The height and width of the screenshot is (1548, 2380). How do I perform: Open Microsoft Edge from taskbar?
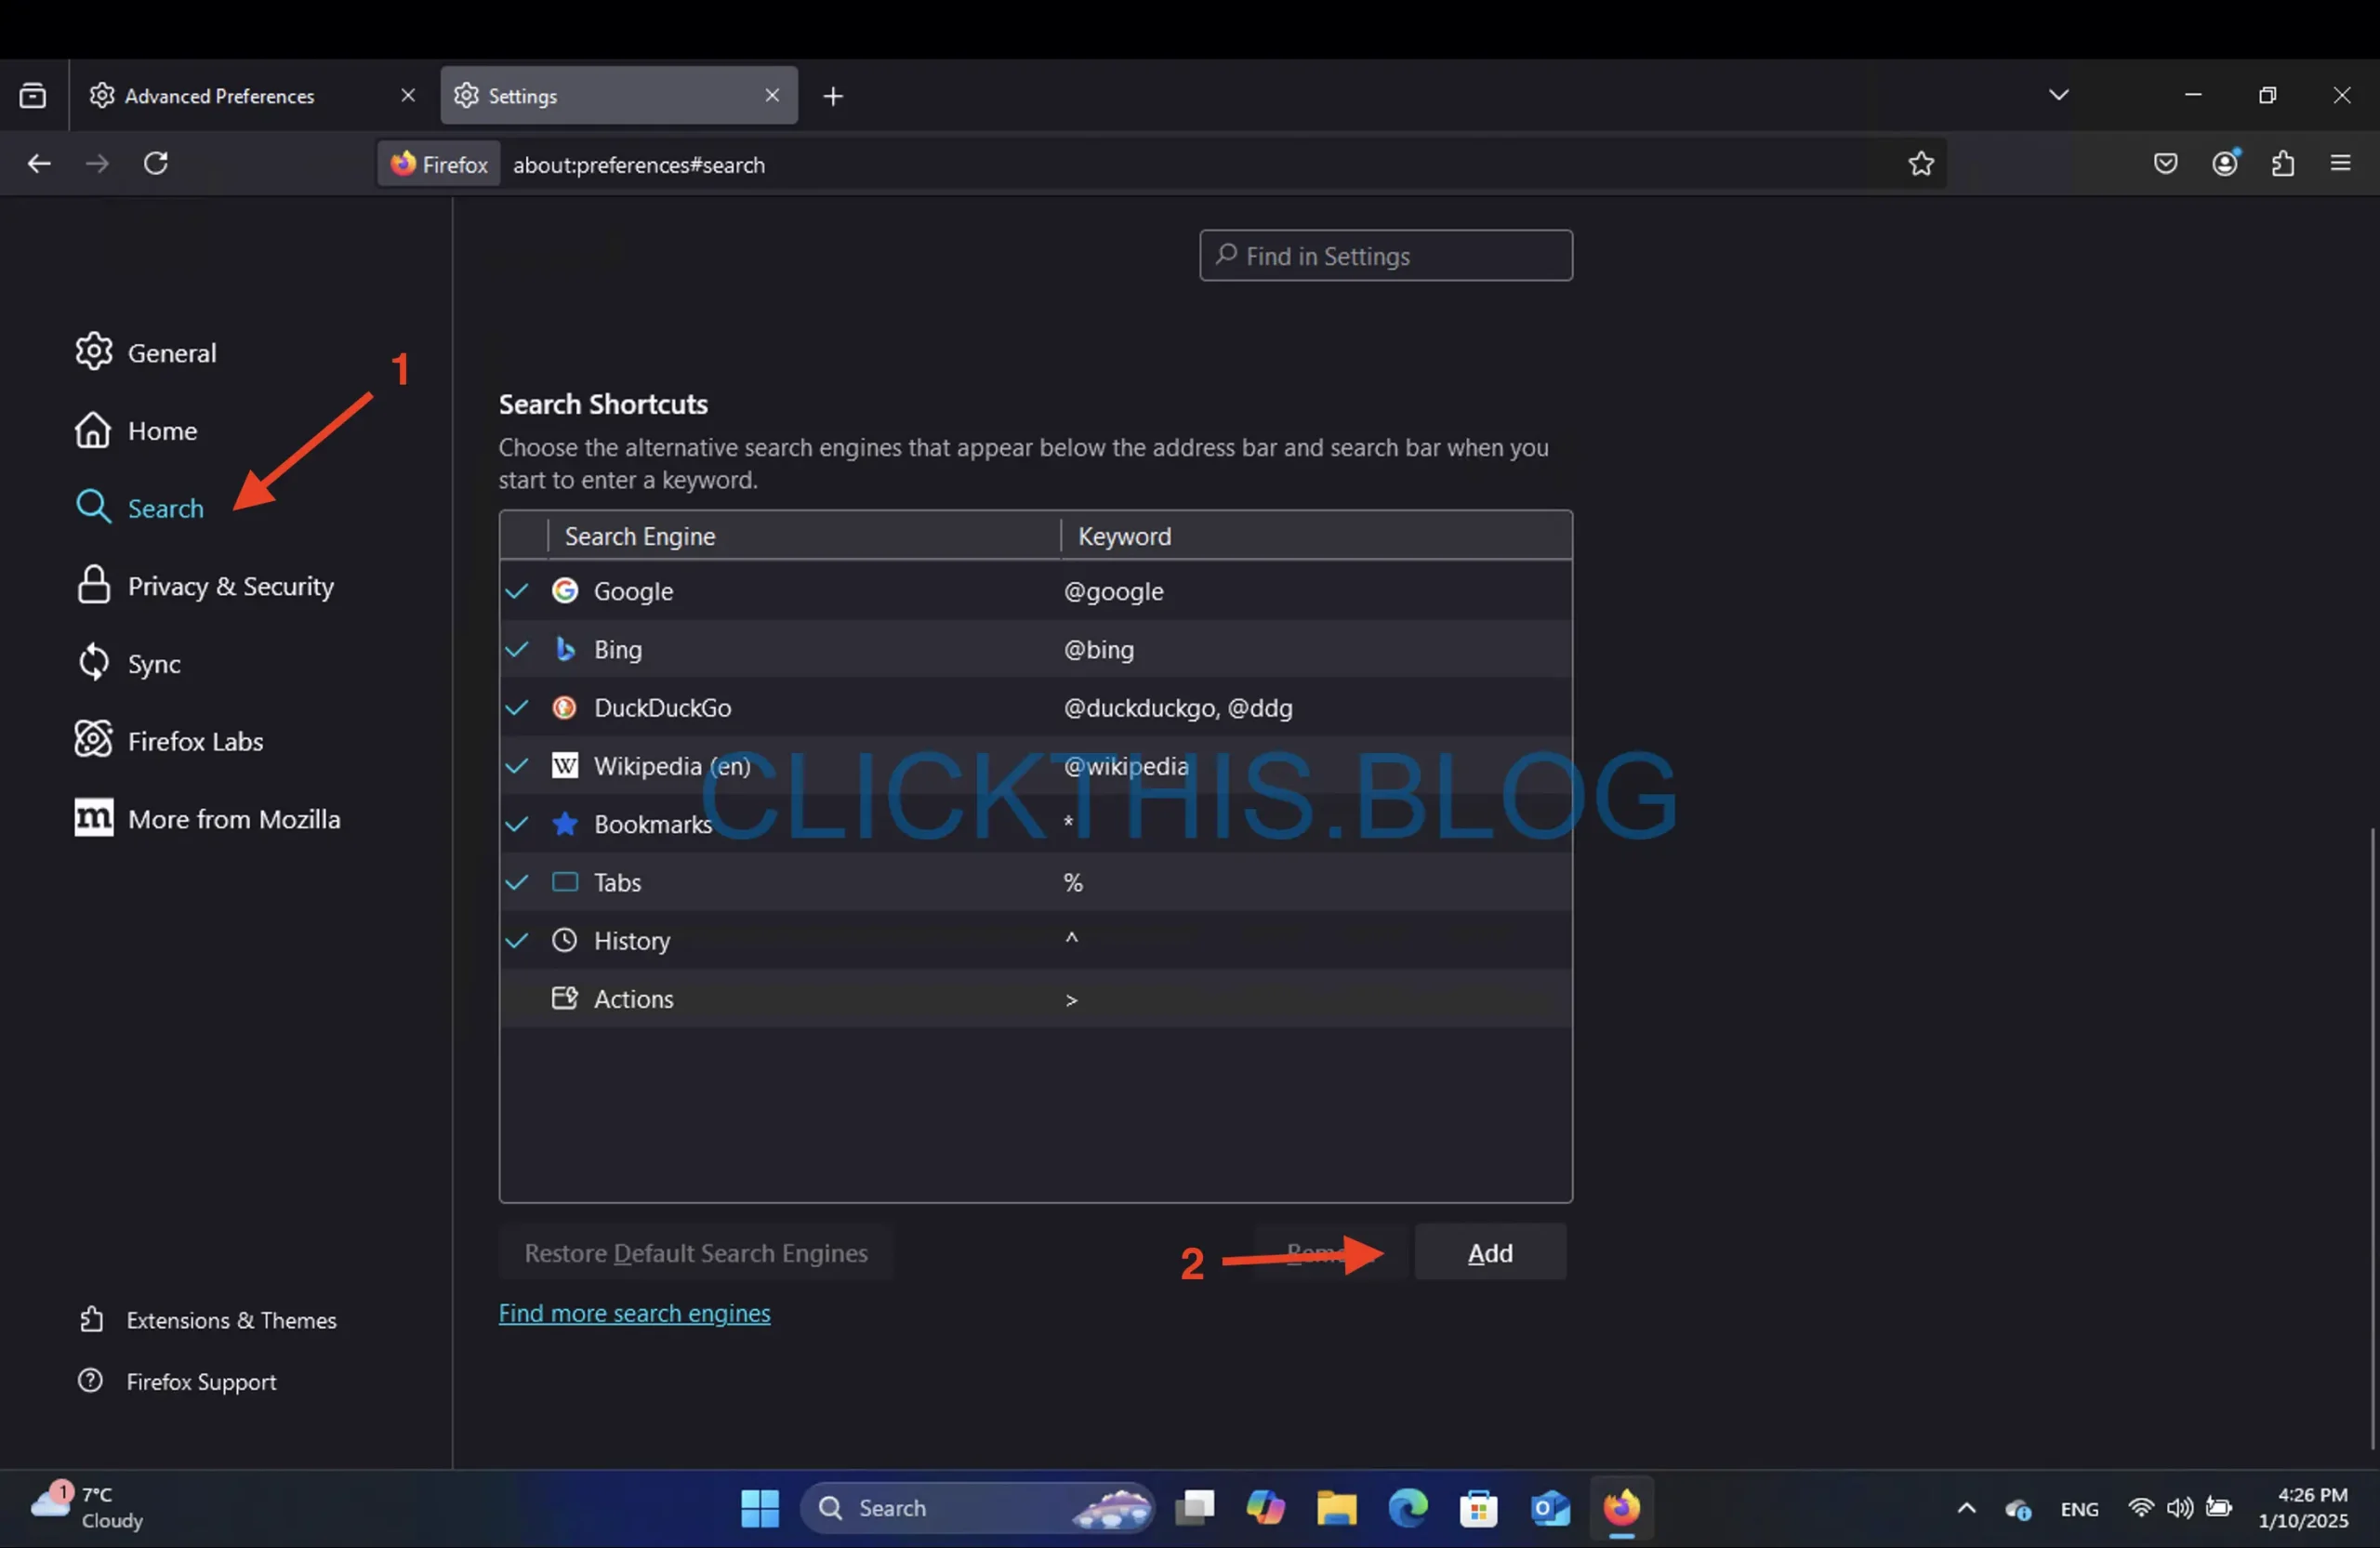click(1407, 1508)
